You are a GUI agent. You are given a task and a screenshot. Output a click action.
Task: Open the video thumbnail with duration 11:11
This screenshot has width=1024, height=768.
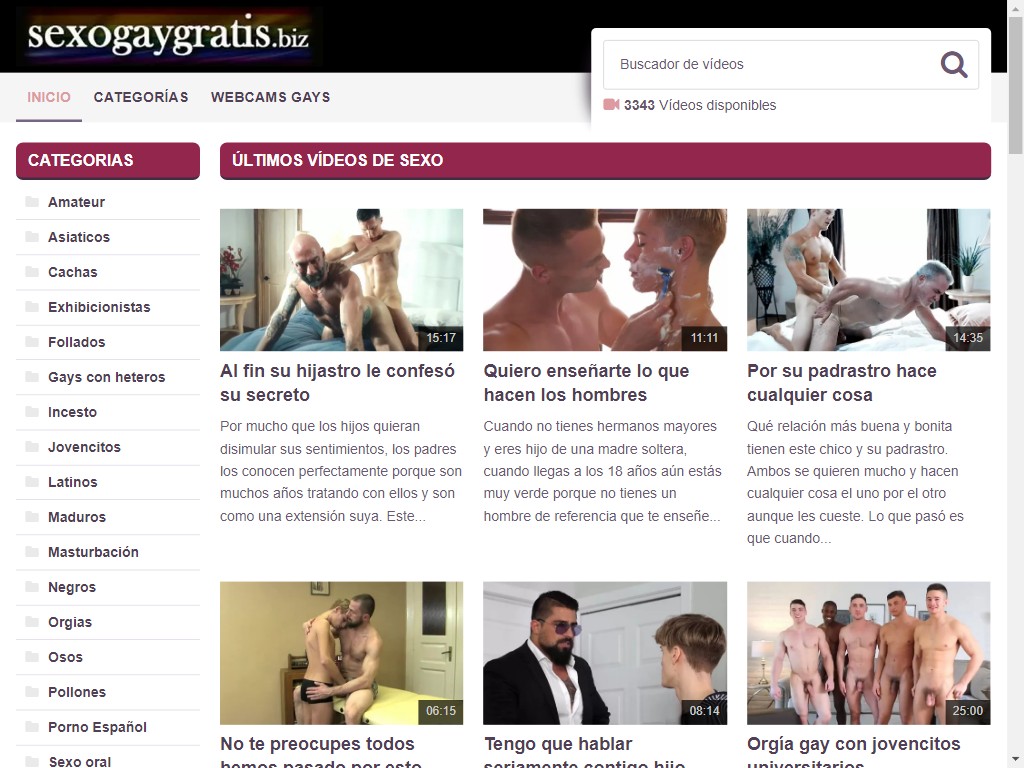pyautogui.click(x=604, y=280)
